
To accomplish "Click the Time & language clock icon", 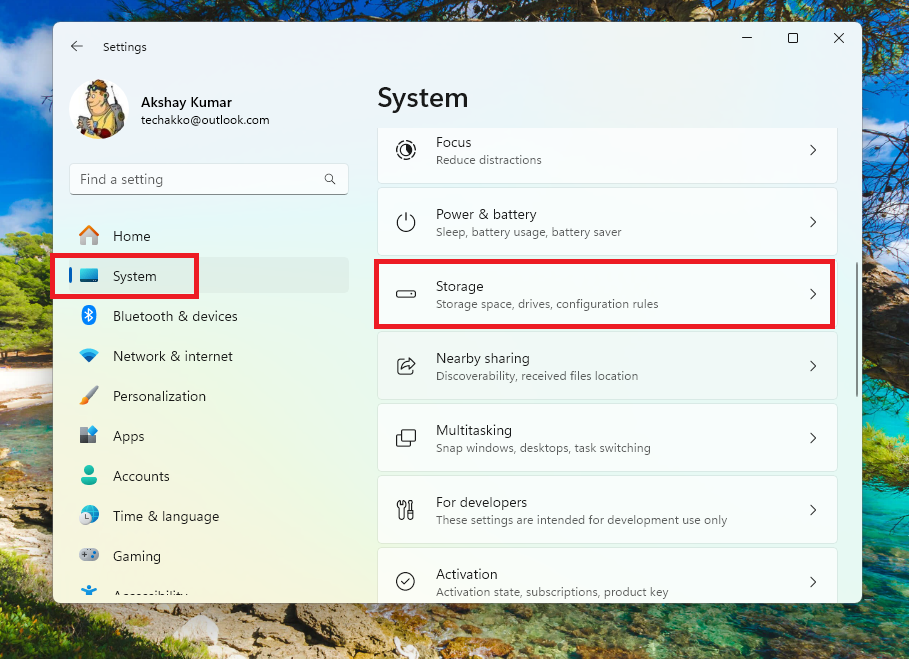I will (x=89, y=515).
